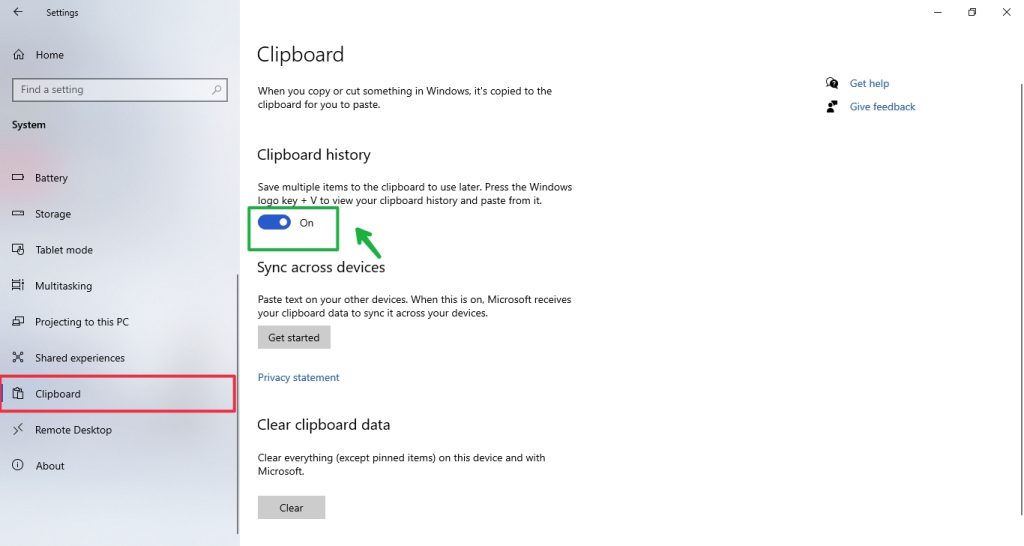1024x546 pixels.
Task: Open Shared experiences page
Action: coord(80,357)
